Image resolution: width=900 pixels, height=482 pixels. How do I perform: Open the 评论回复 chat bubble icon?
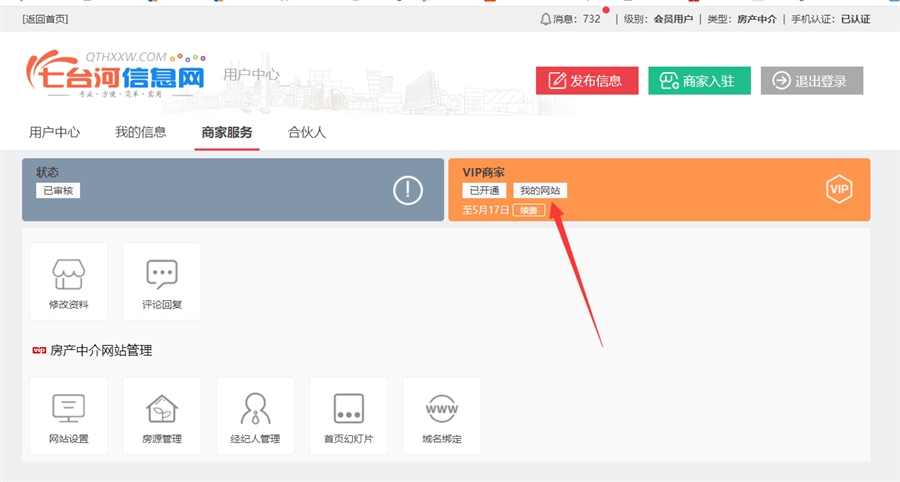161,274
